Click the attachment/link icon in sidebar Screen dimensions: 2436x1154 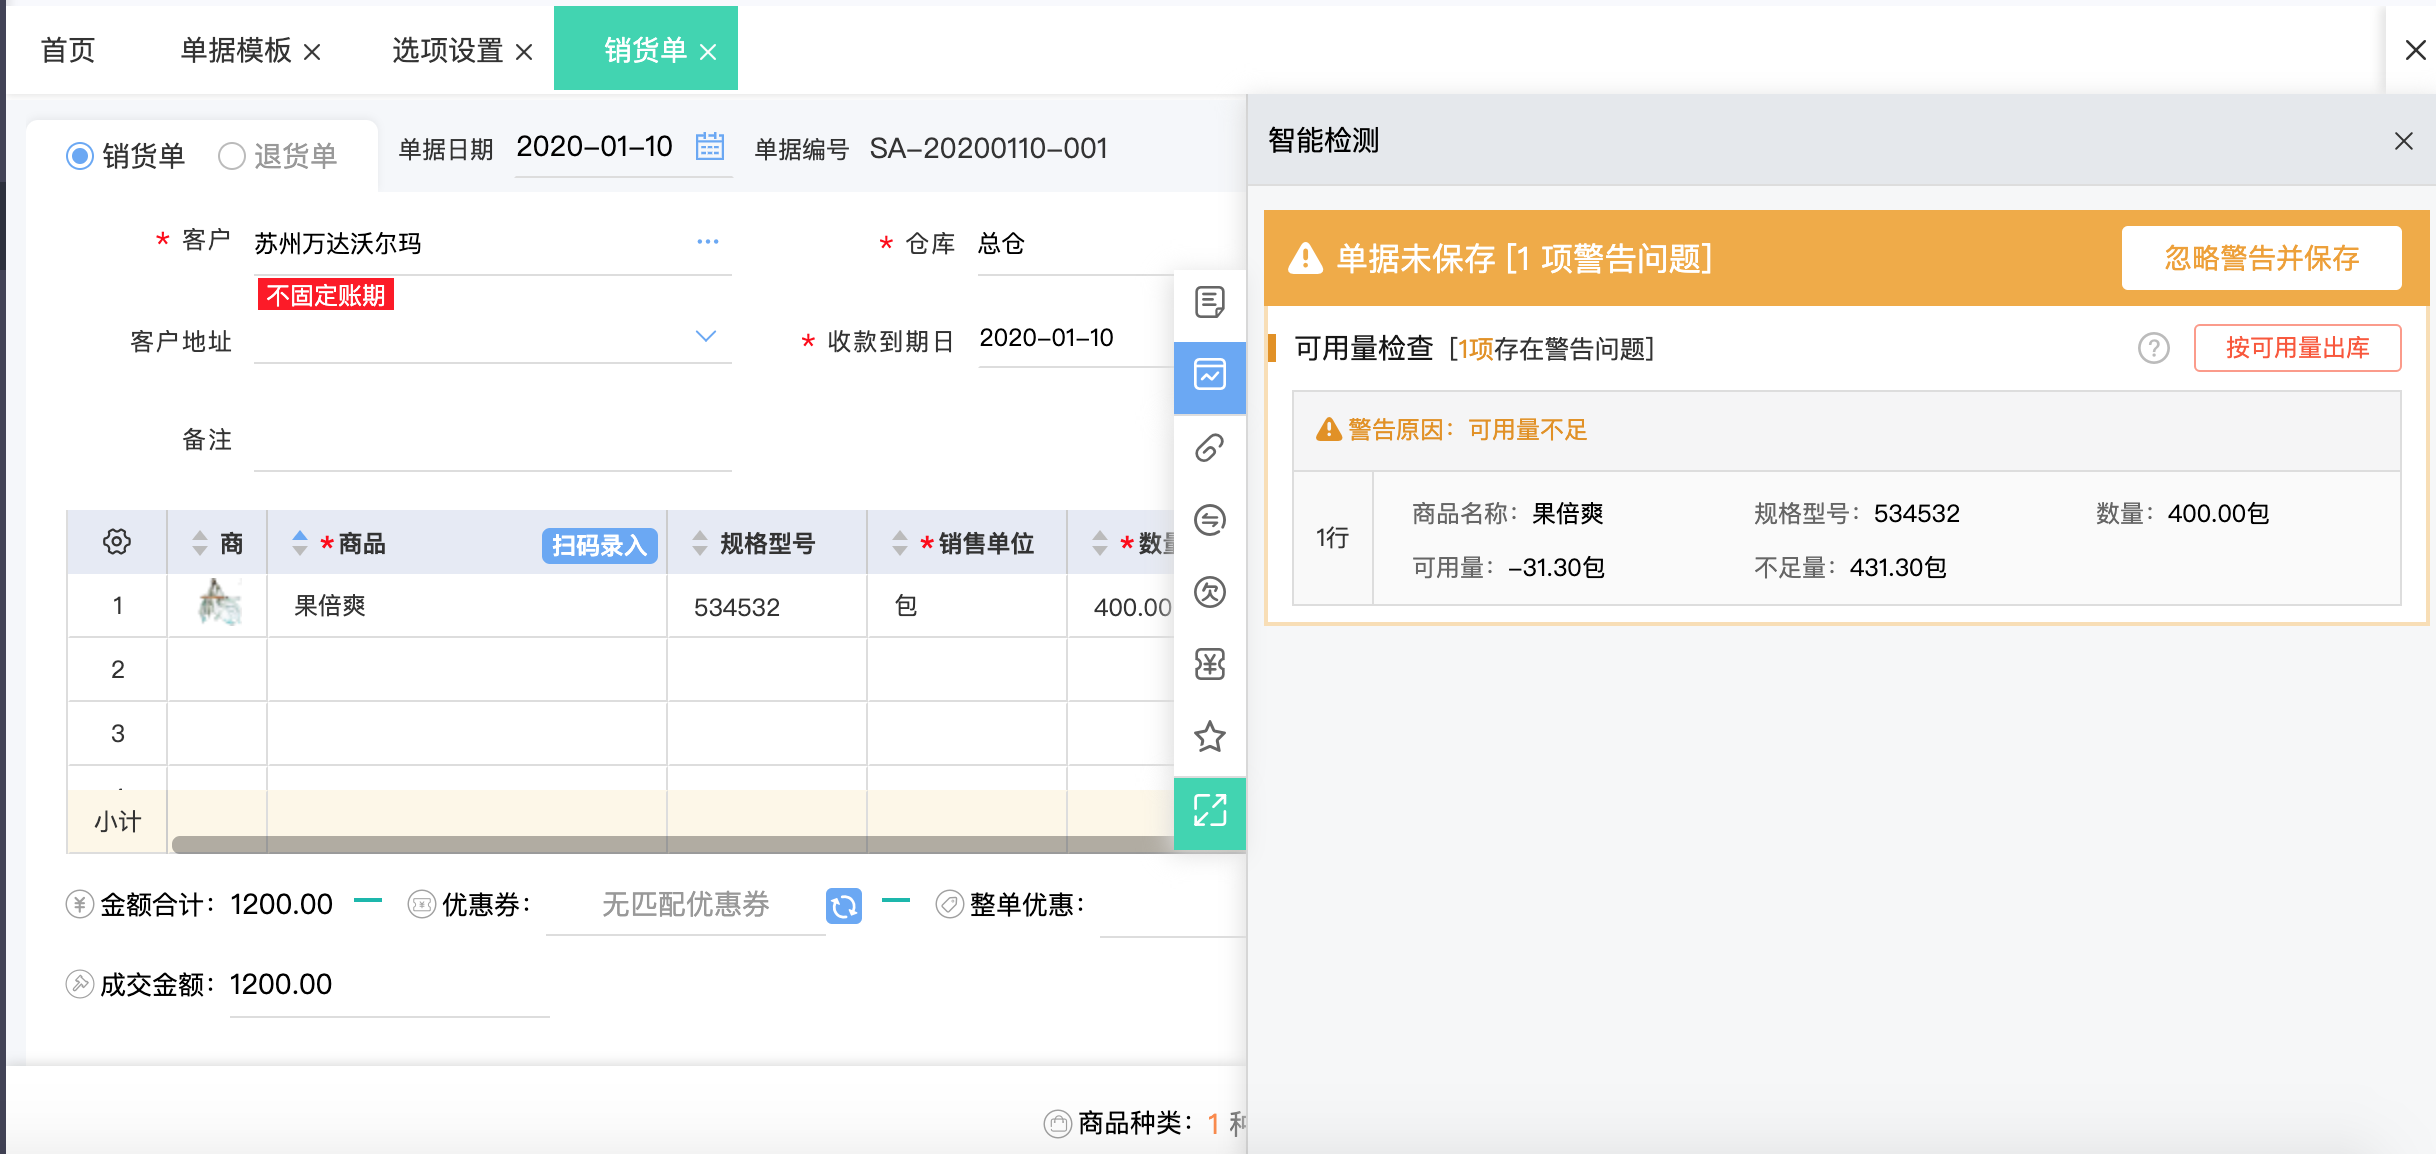point(1212,450)
